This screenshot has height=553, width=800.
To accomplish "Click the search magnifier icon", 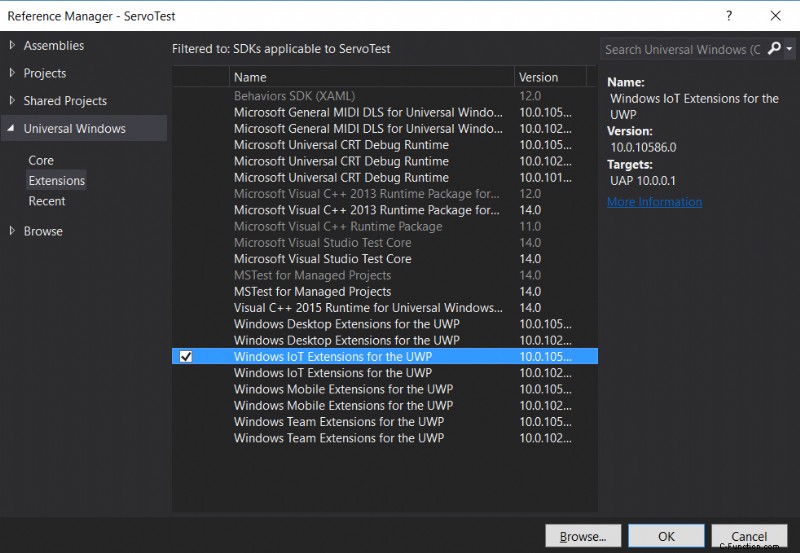I will click(x=774, y=49).
